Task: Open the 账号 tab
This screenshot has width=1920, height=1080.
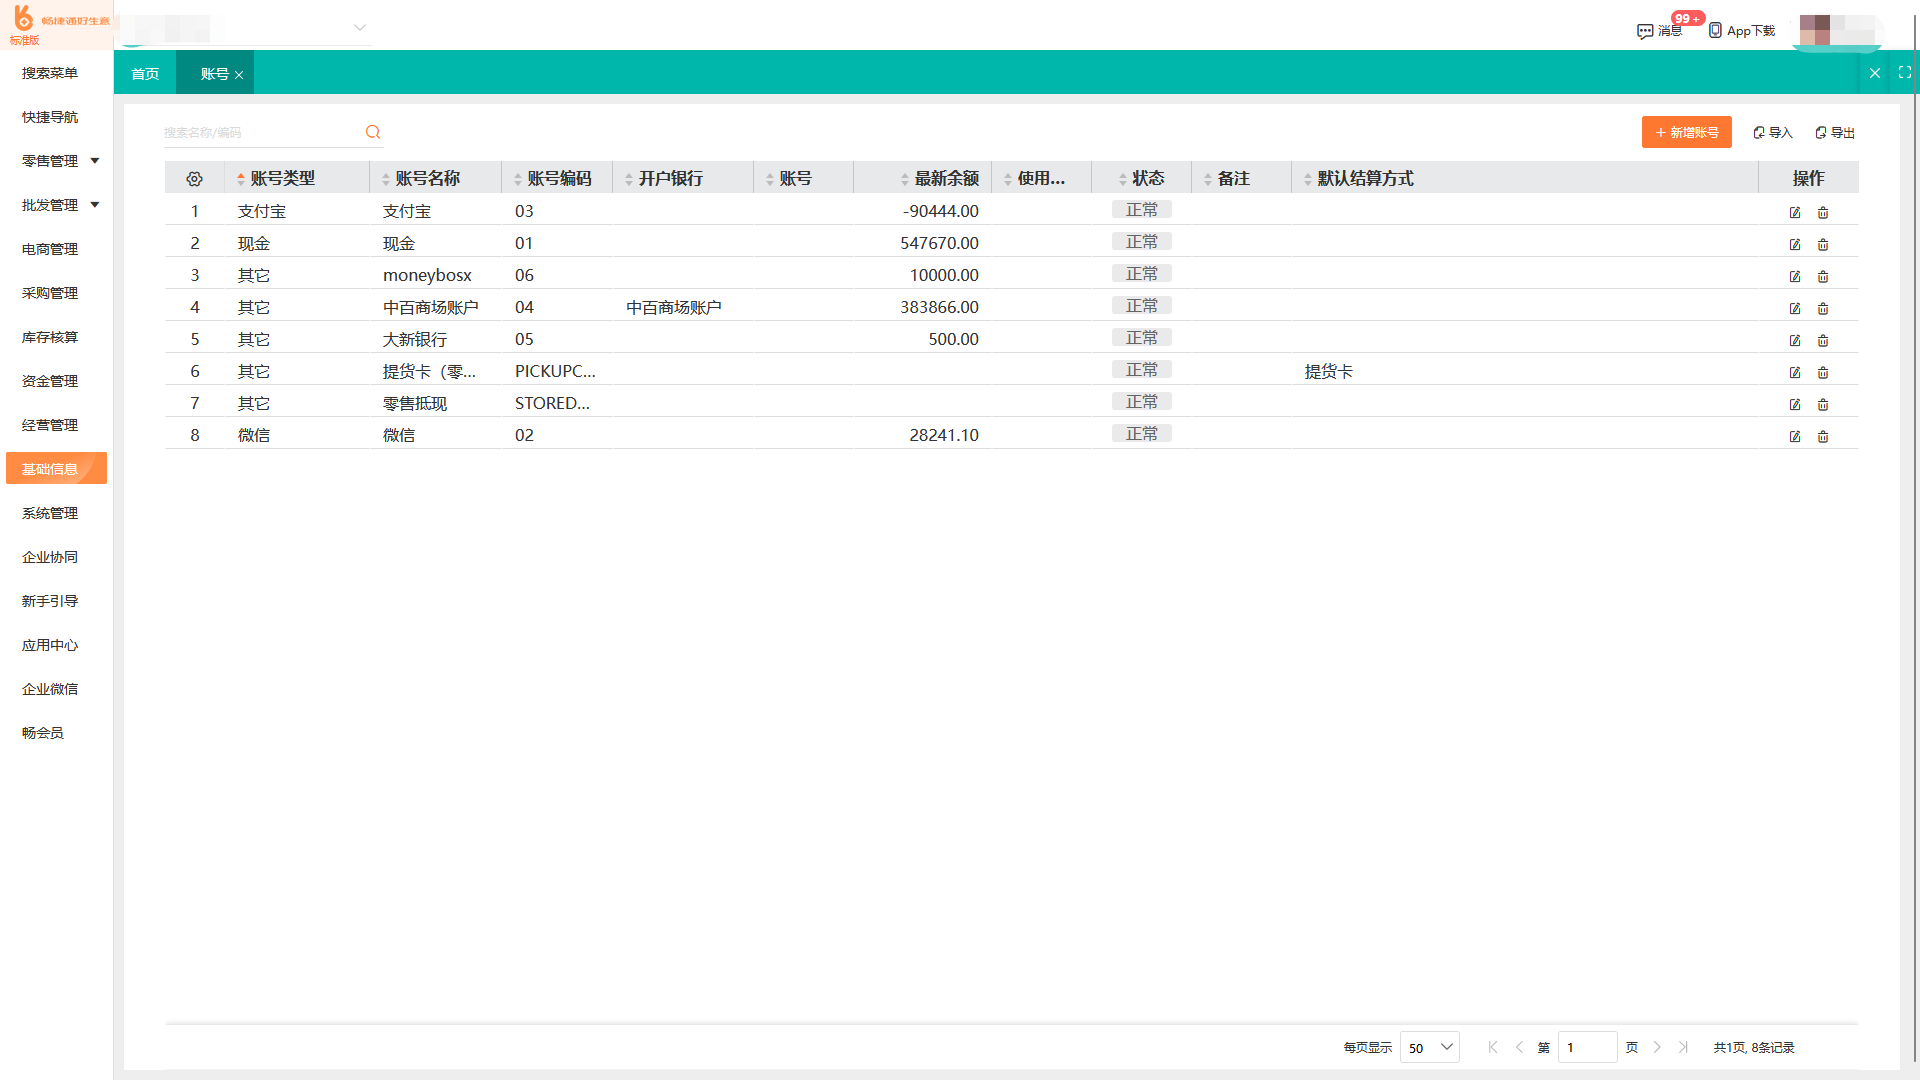Action: (215, 74)
